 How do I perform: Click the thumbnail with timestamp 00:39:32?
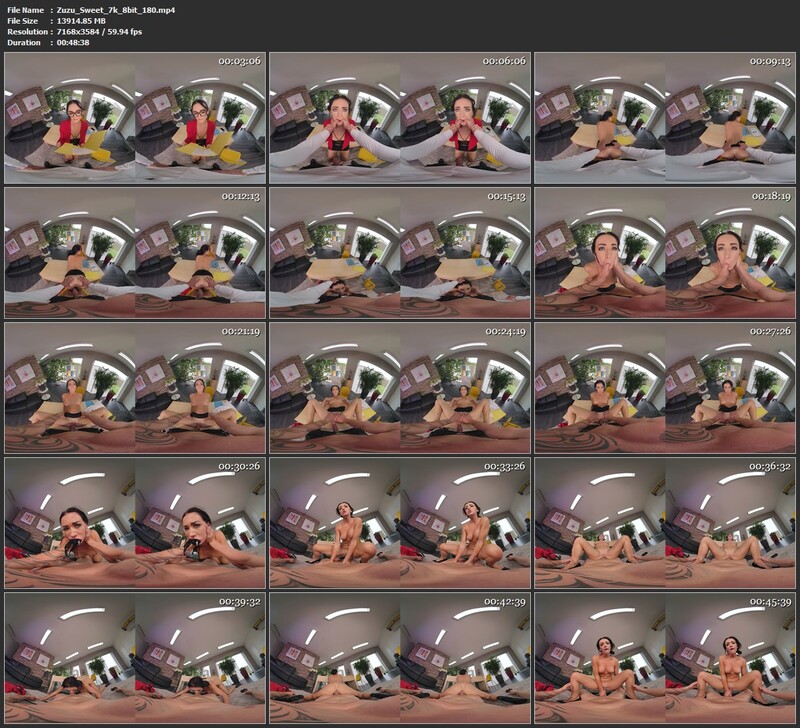(x=135, y=657)
